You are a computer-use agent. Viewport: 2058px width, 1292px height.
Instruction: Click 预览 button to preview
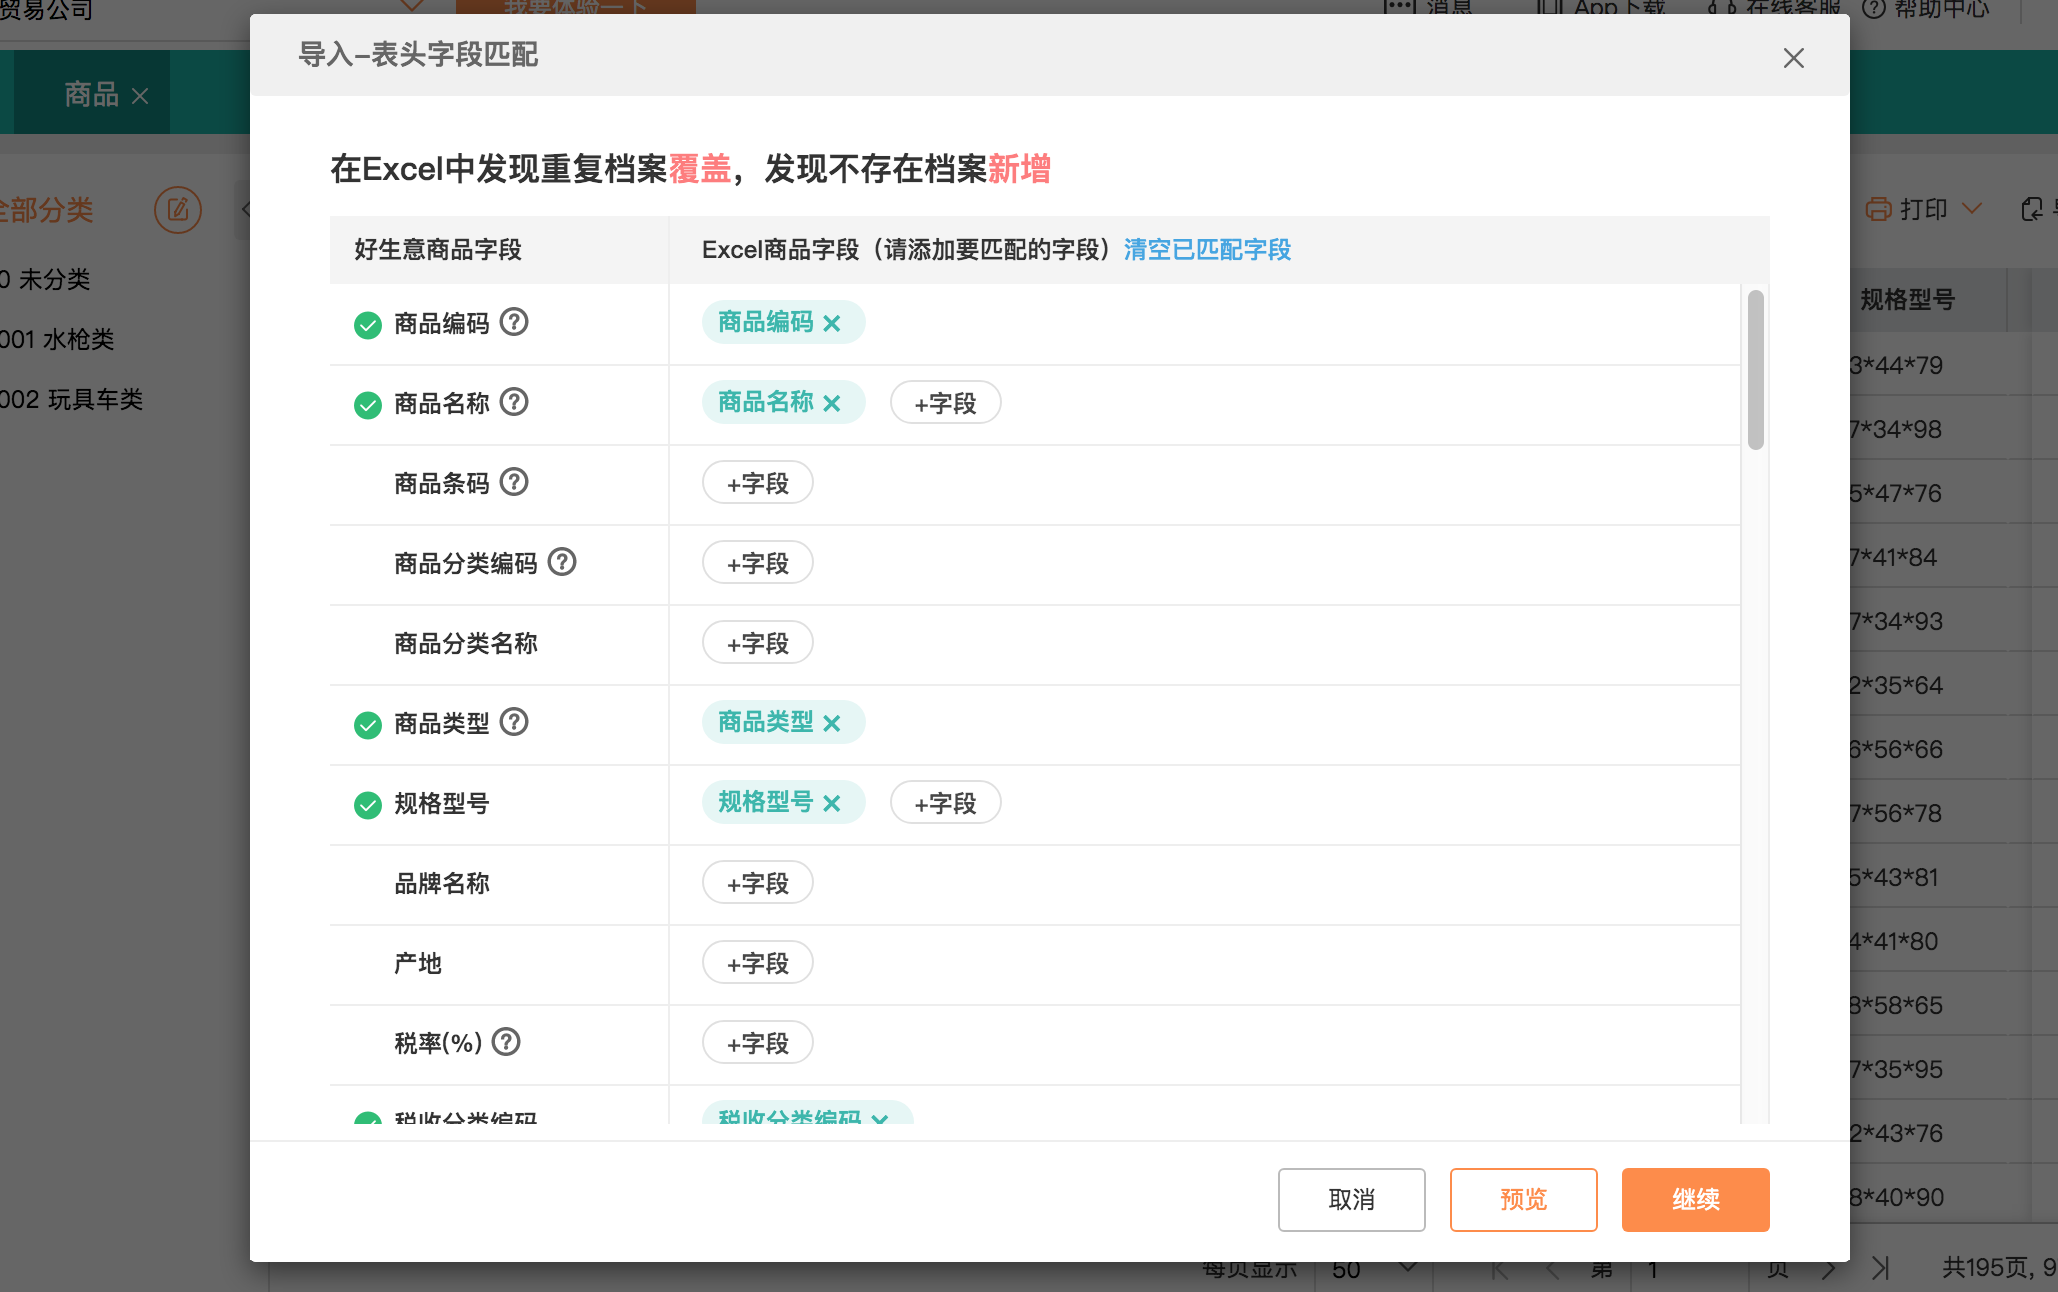(x=1524, y=1200)
